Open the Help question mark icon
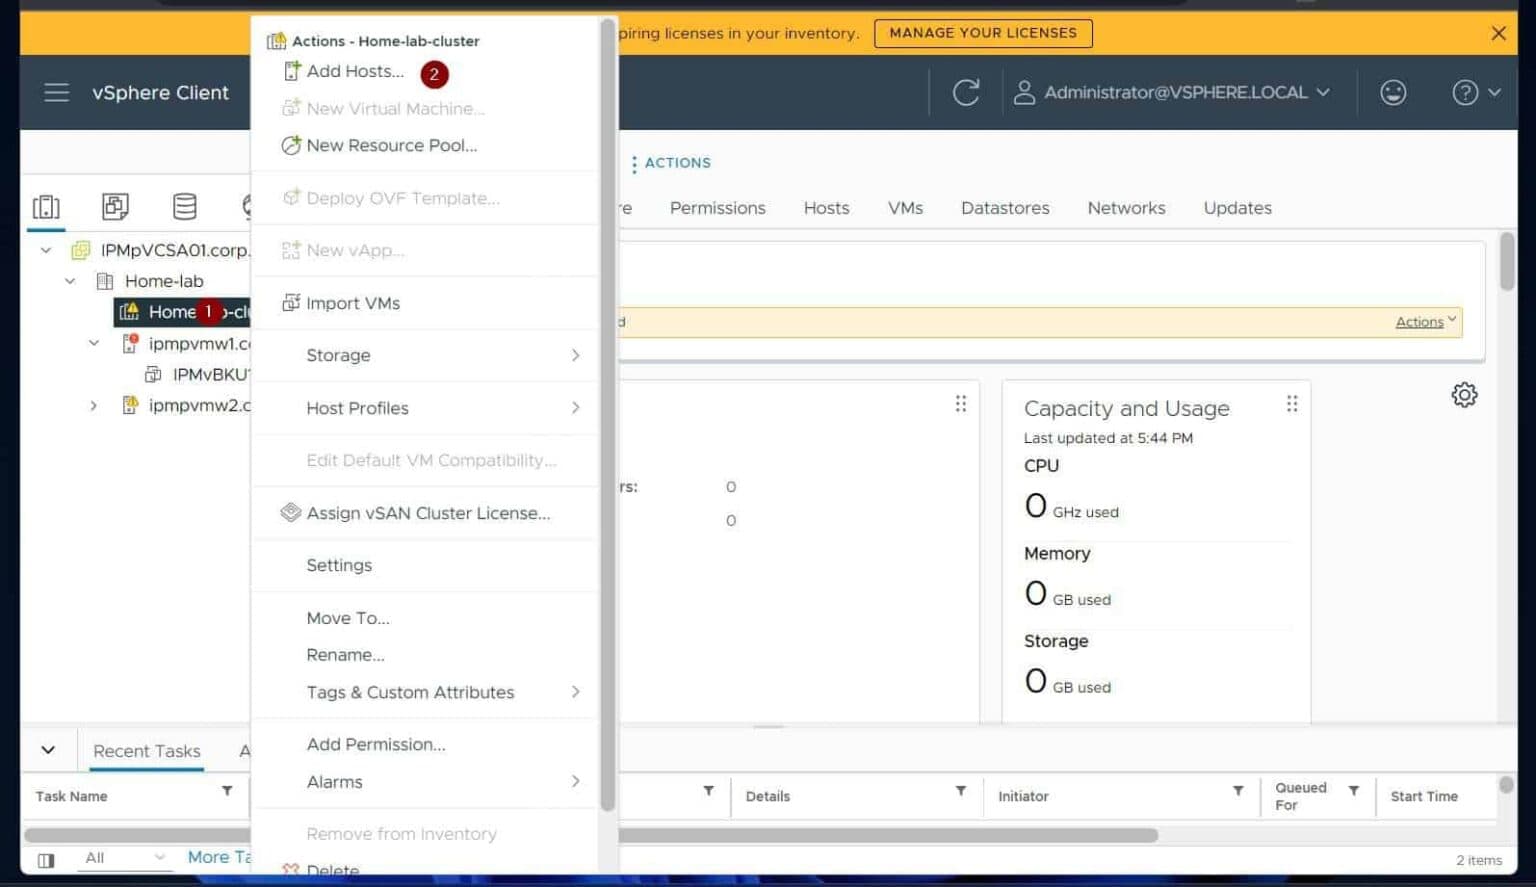This screenshot has width=1536, height=887. click(x=1464, y=92)
